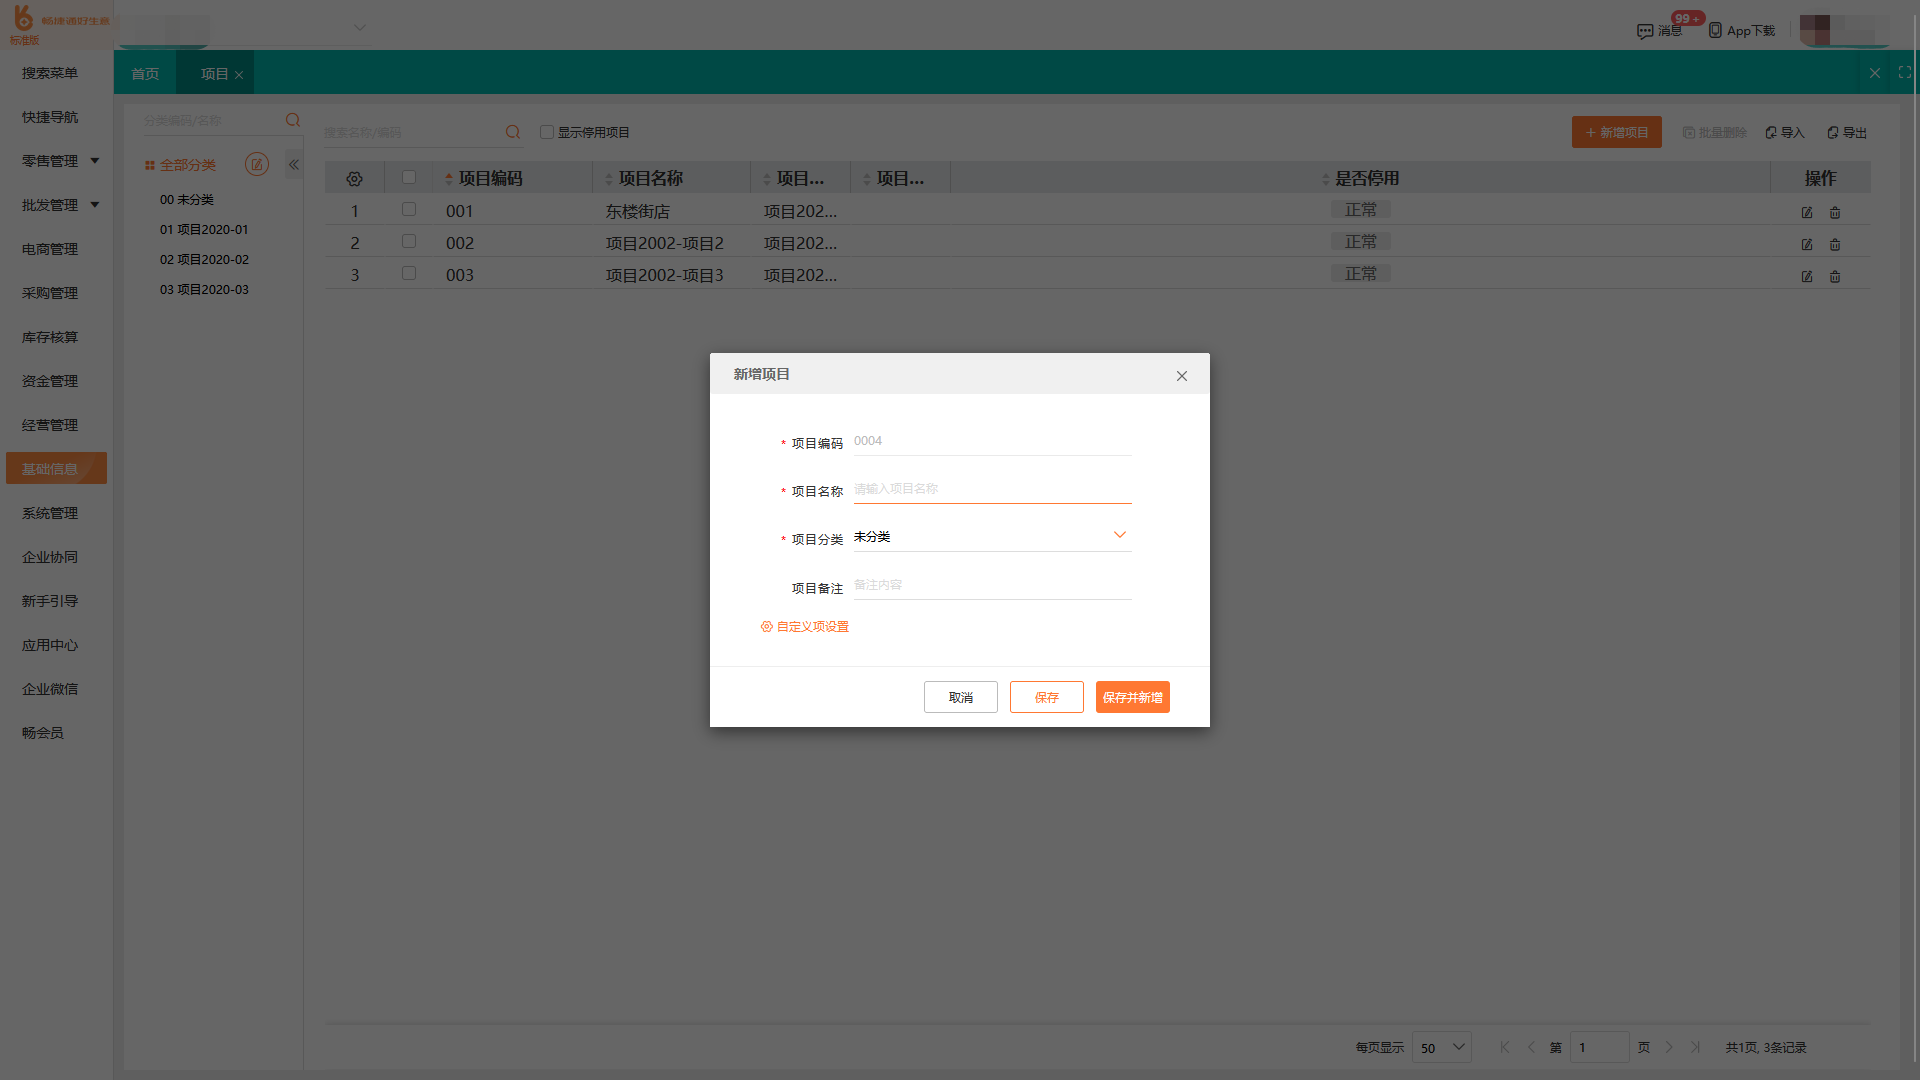Expand 项目分类 dropdown in dialog
Viewport: 1920px width, 1080px height.
(x=1120, y=535)
